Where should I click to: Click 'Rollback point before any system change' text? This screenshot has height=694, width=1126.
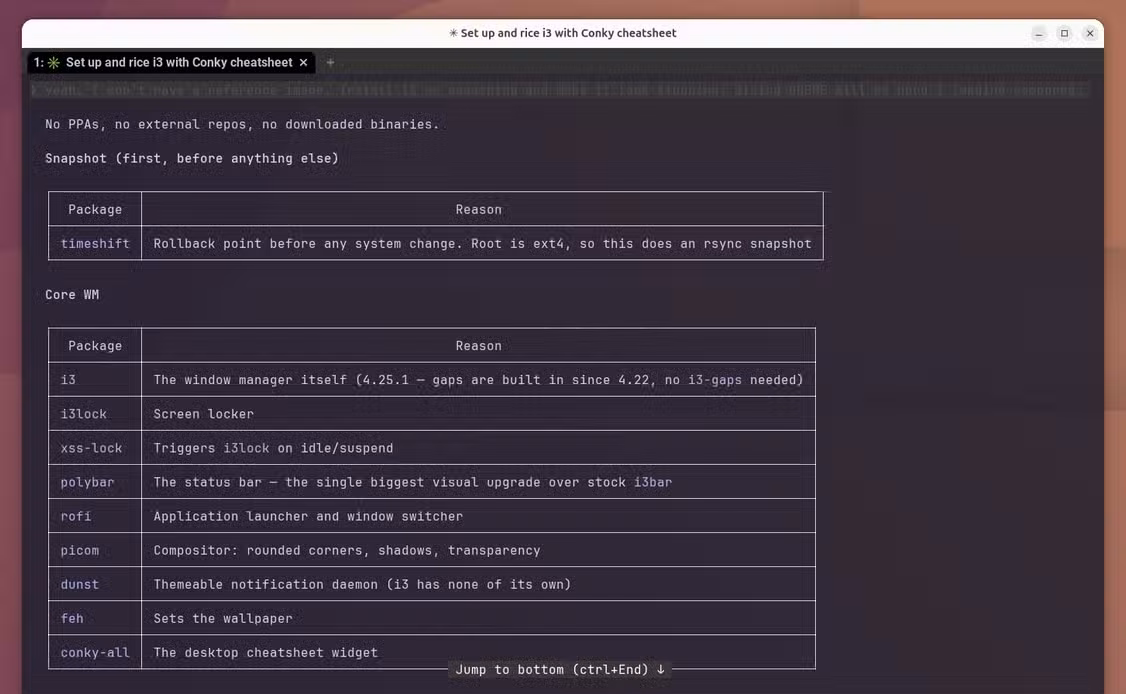[x=482, y=244]
